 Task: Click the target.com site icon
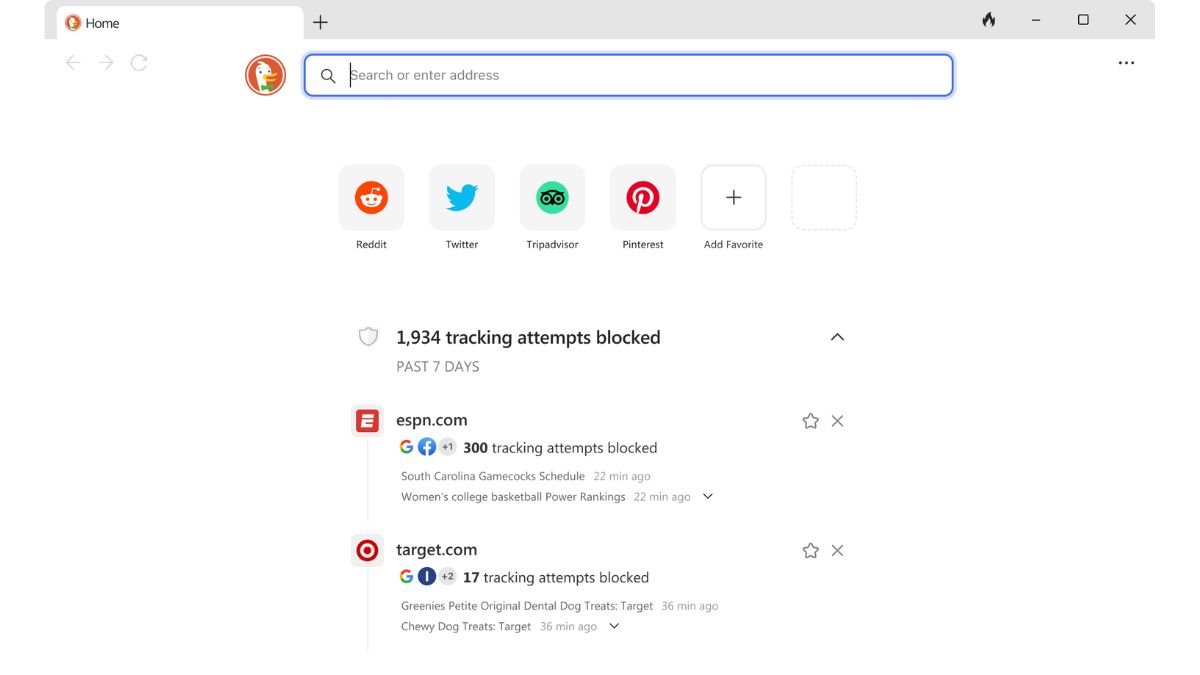click(366, 549)
